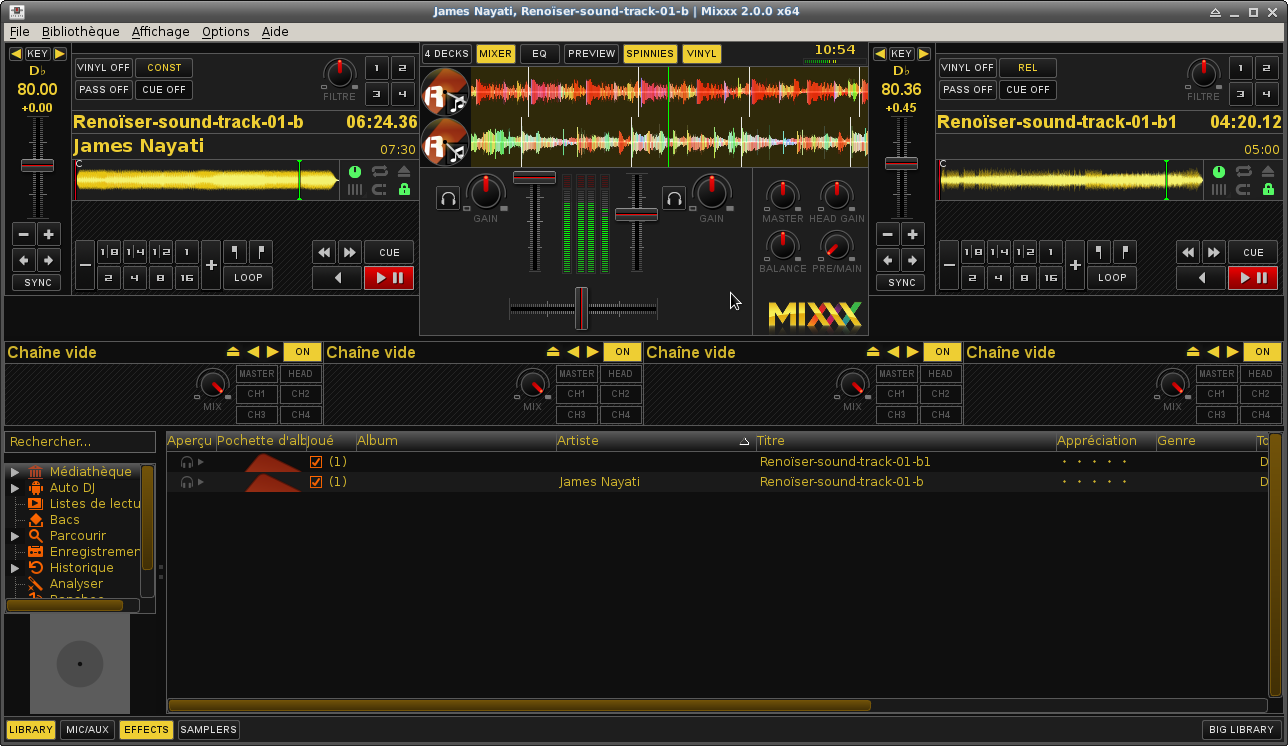Uncheck the played checkbox for James Nayati track
Viewport: 1288px width, 746px height.
pyautogui.click(x=316, y=482)
